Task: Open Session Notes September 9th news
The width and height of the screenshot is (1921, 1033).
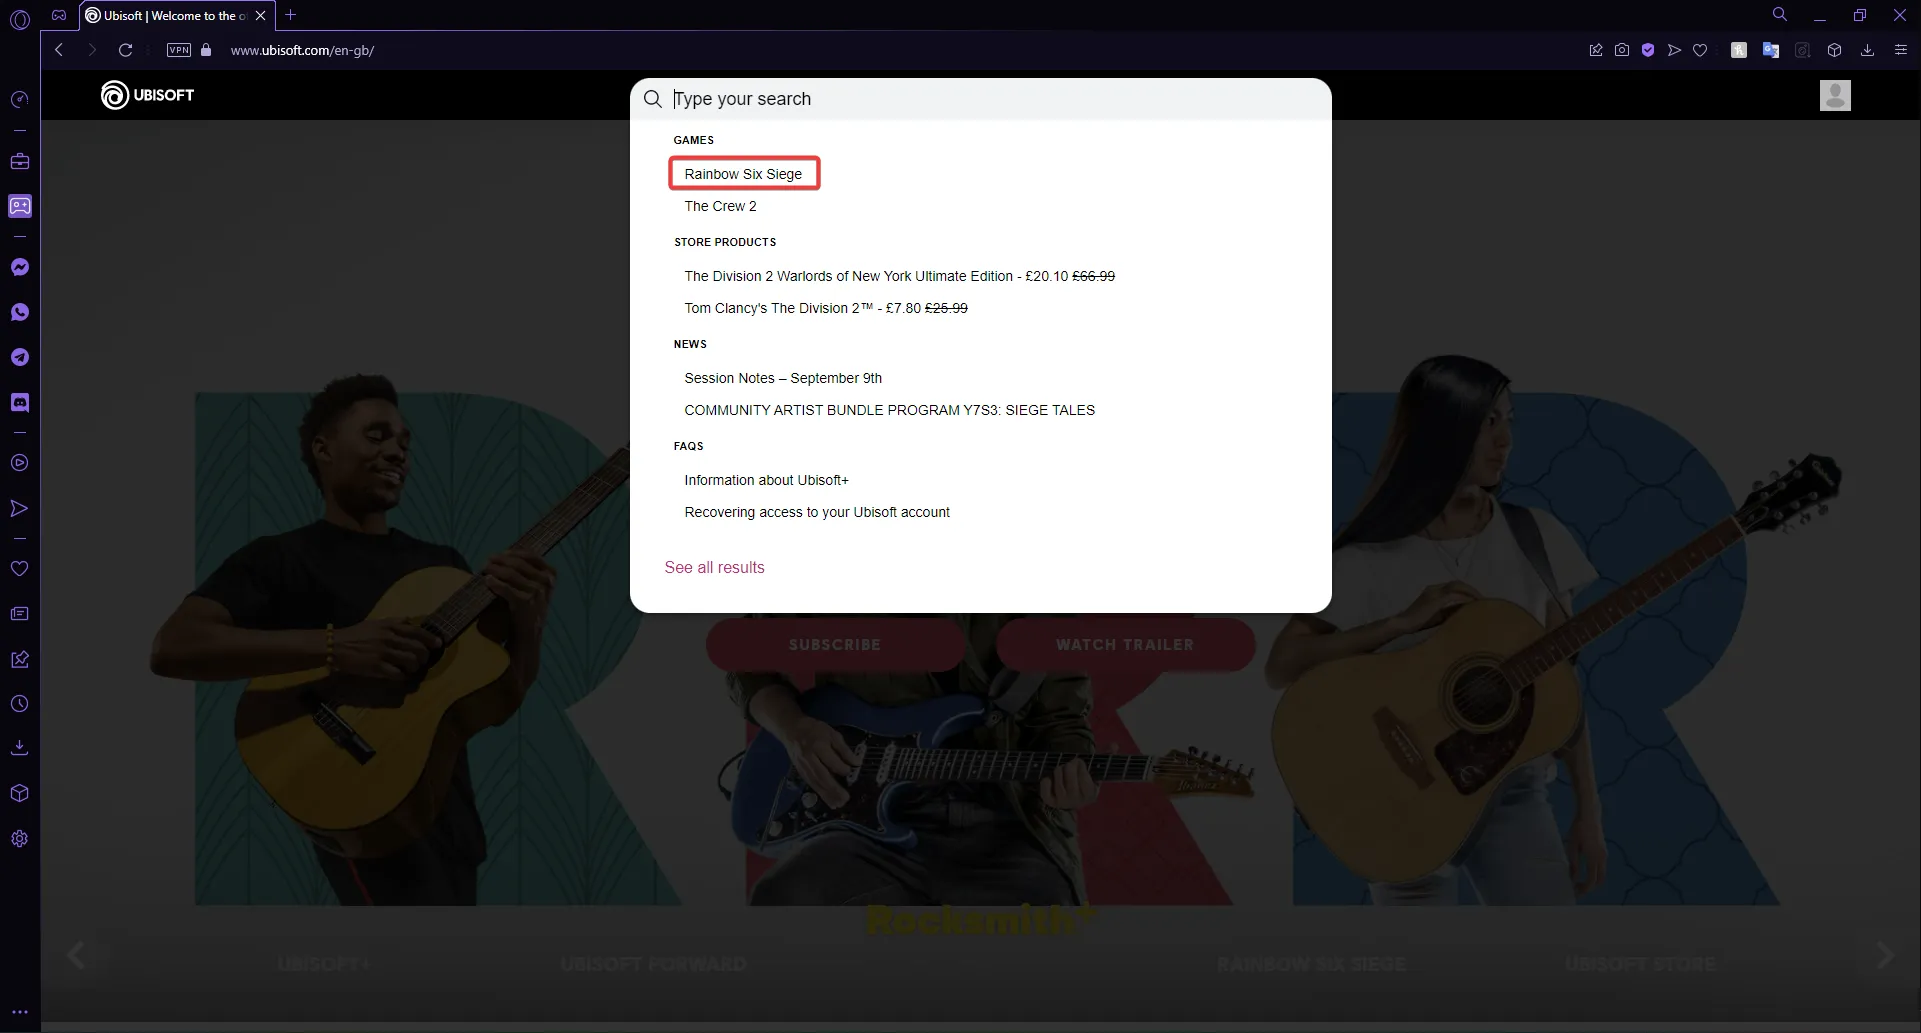Action: coord(783,378)
